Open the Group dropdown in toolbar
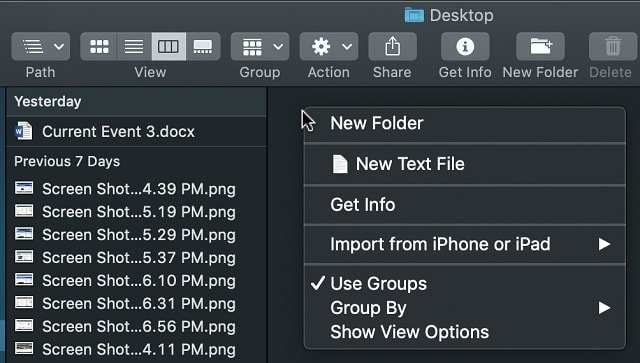The width and height of the screenshot is (640, 363). pyautogui.click(x=260, y=47)
